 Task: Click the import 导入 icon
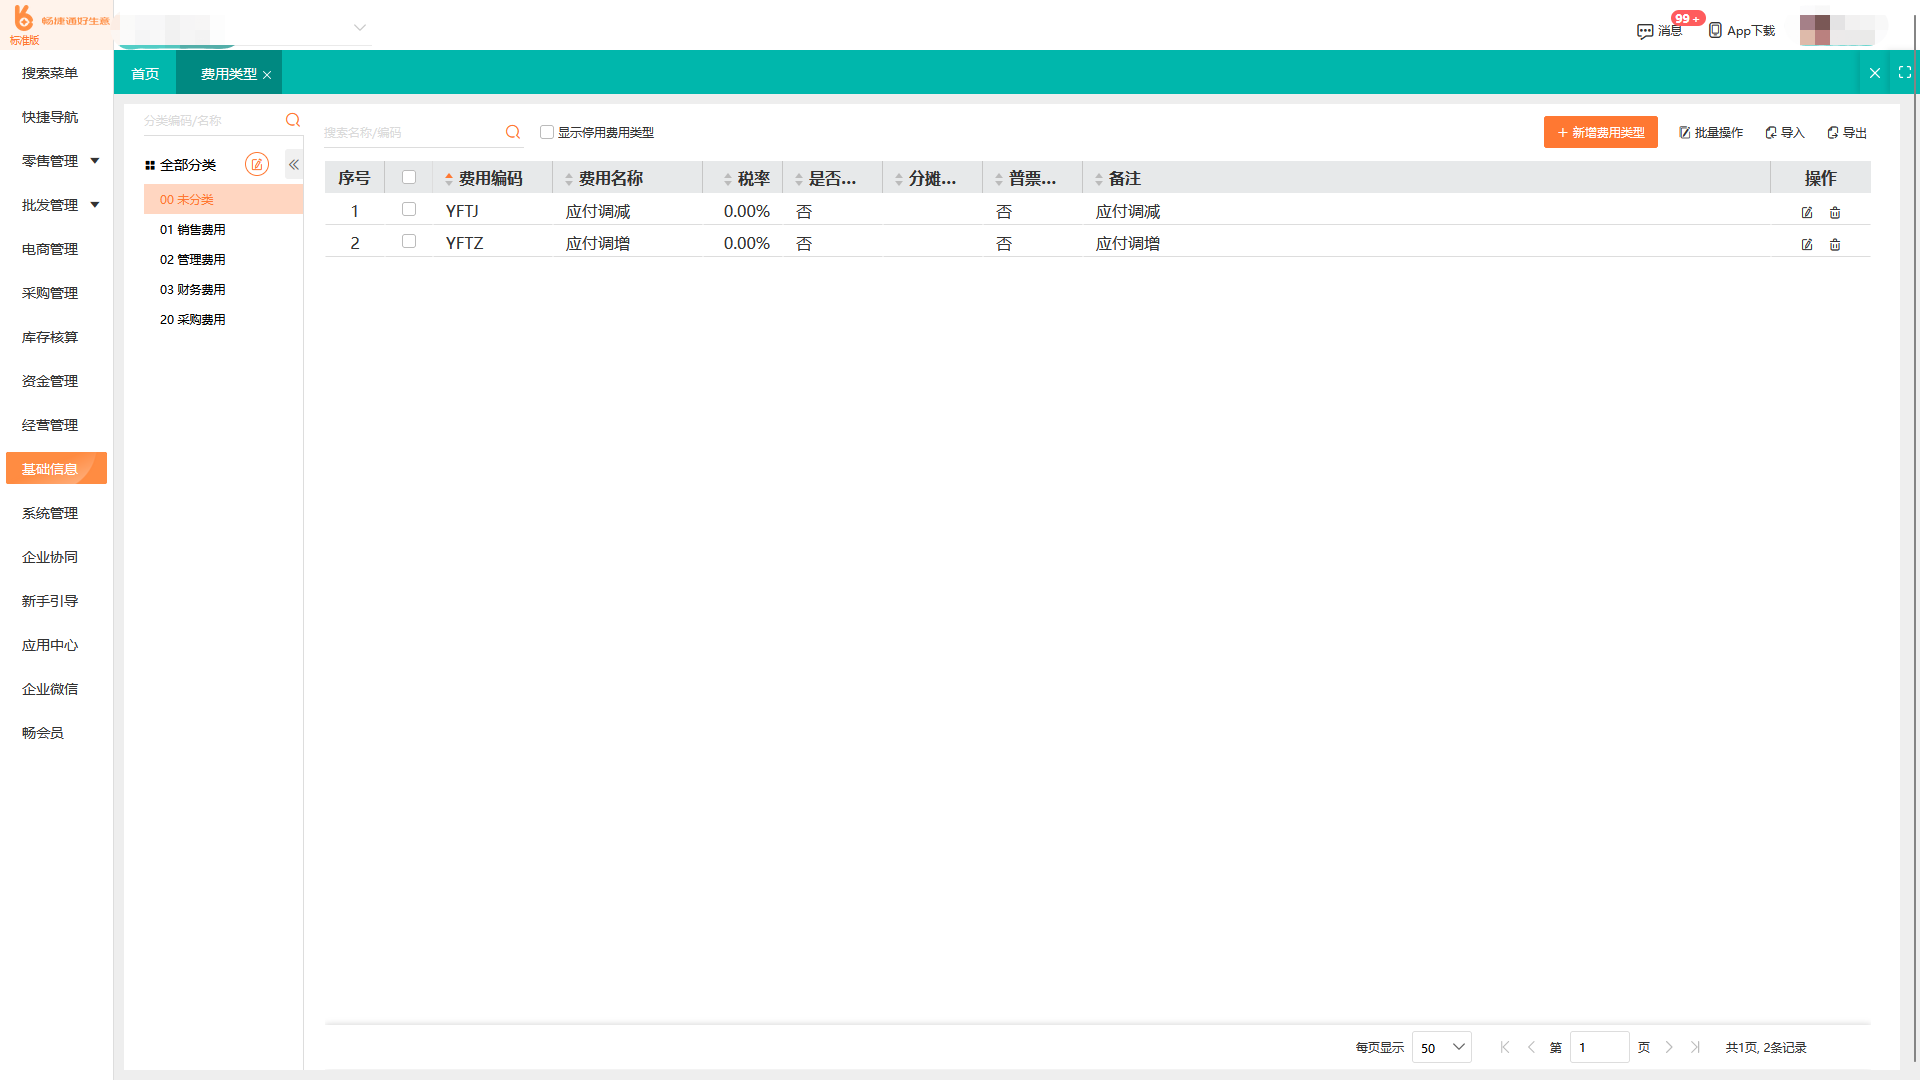[1785, 132]
